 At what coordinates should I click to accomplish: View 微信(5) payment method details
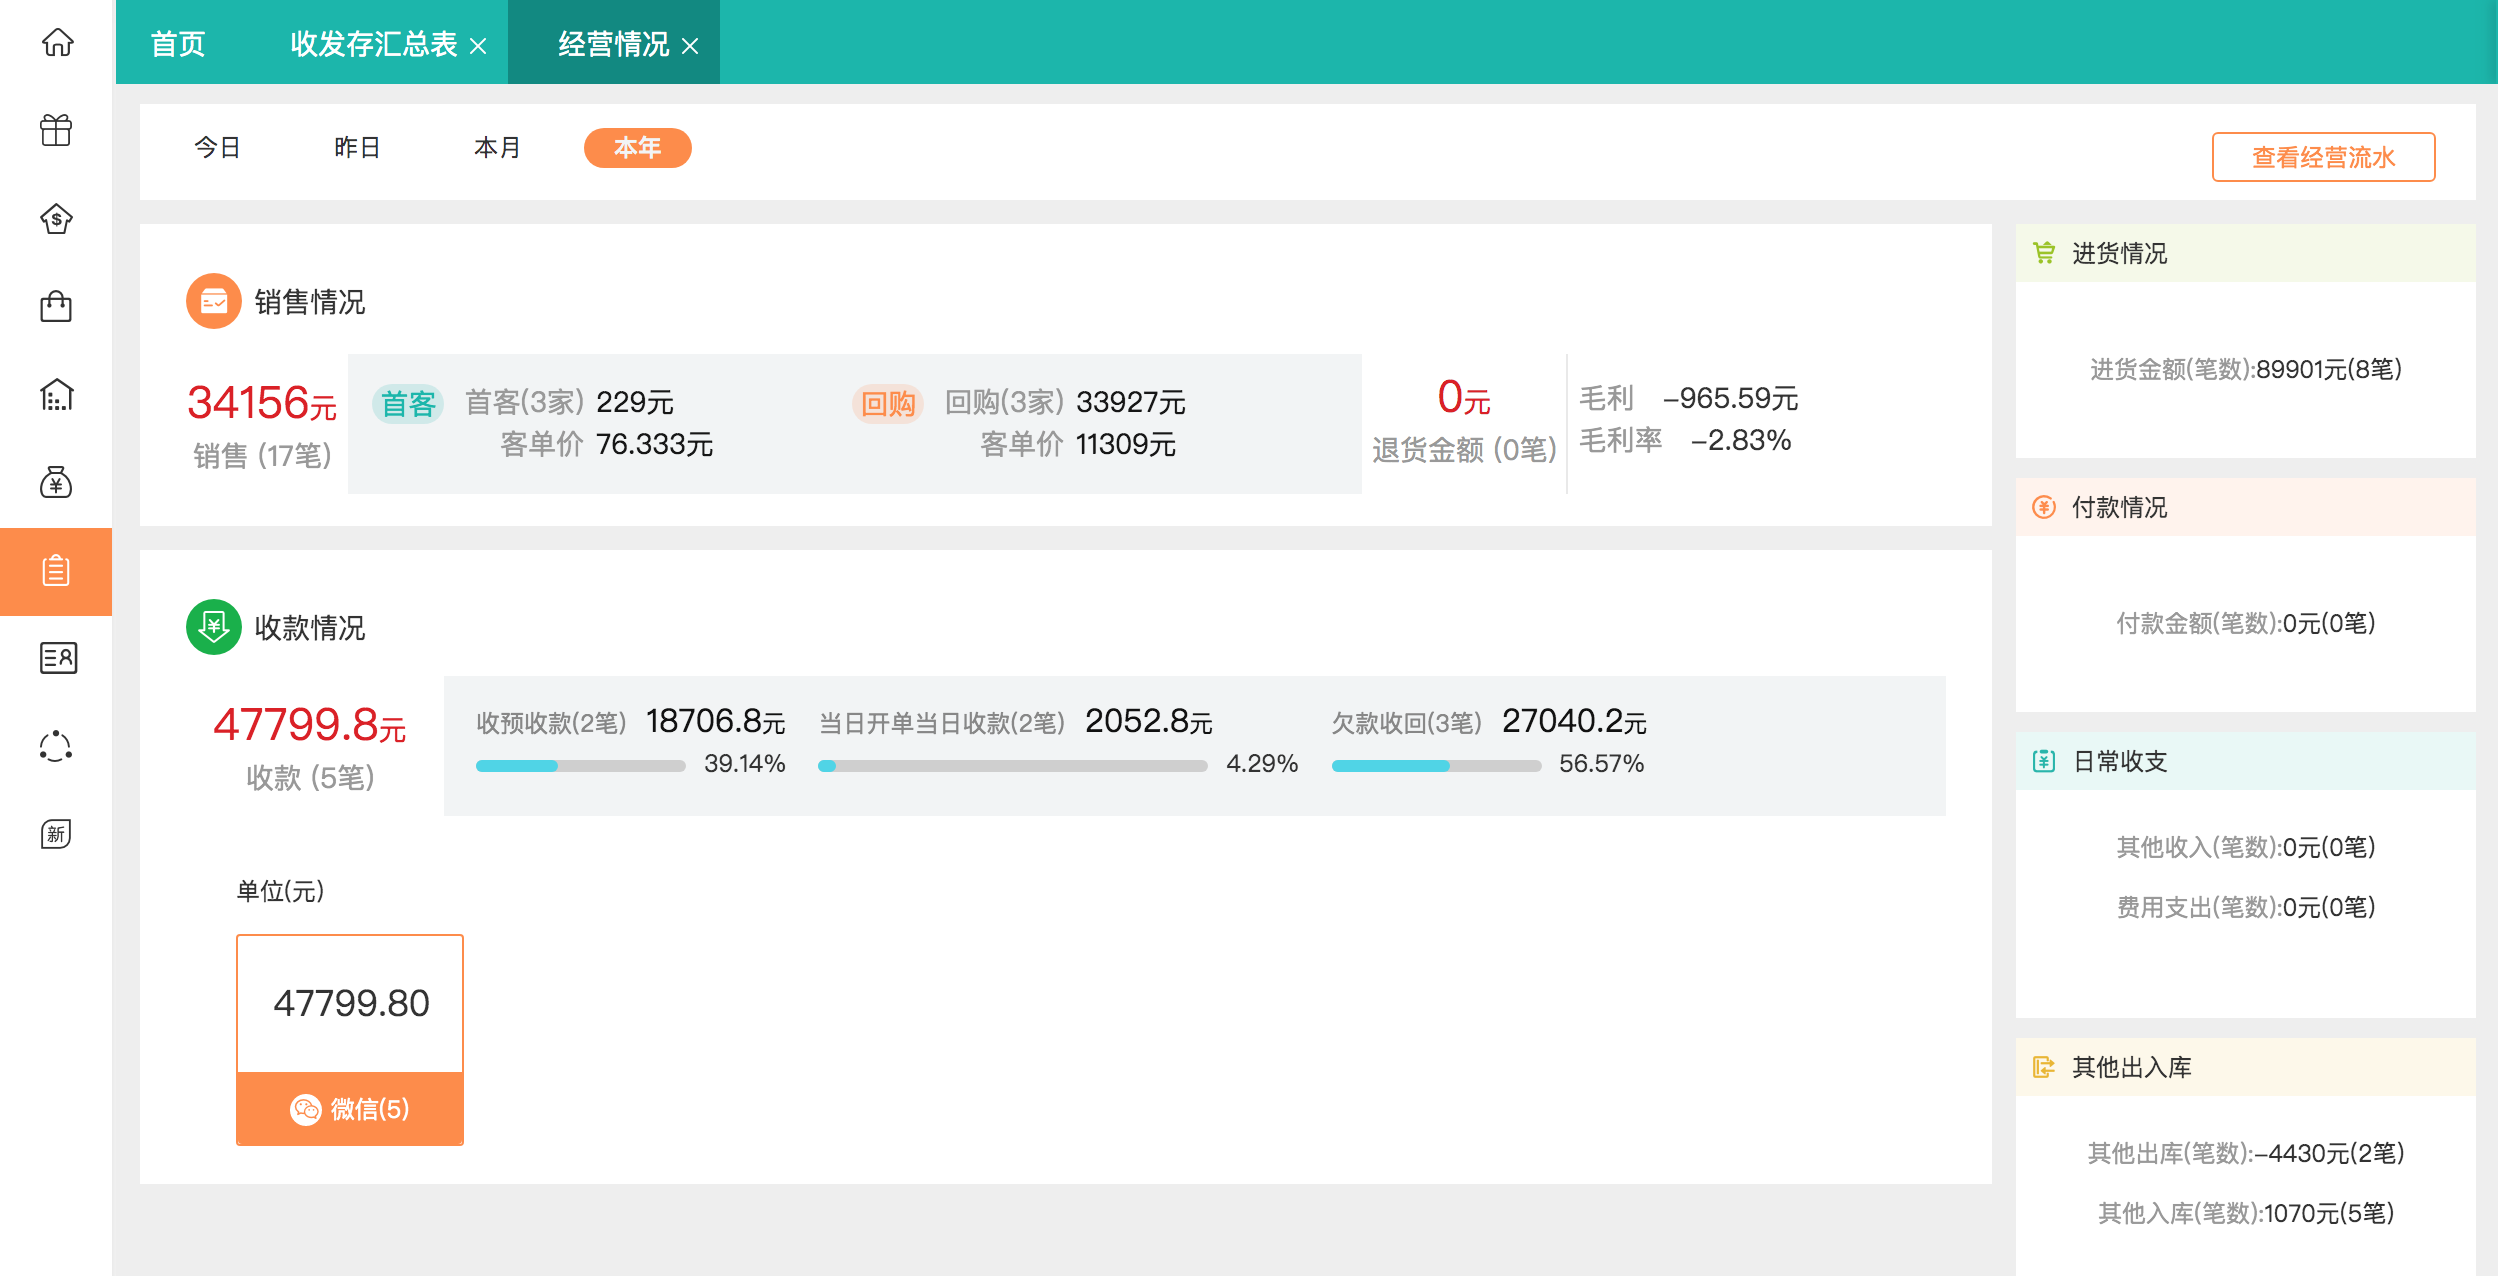(348, 1110)
